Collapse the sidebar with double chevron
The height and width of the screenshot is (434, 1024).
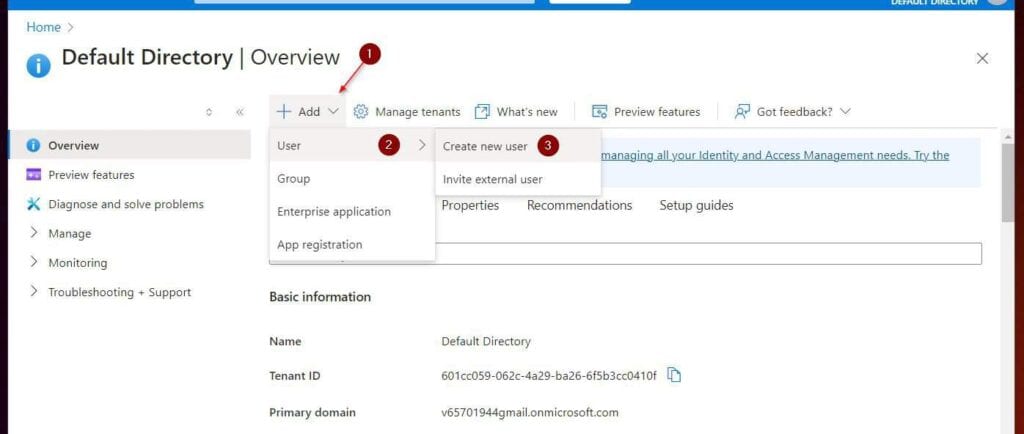coord(240,112)
